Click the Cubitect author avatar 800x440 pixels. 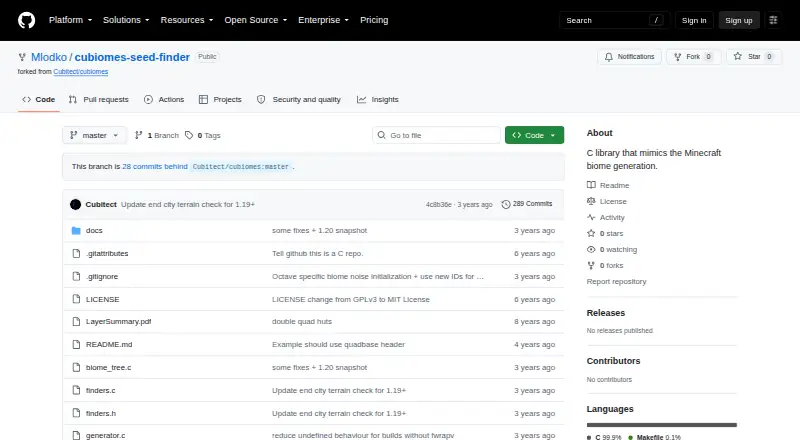(x=76, y=204)
